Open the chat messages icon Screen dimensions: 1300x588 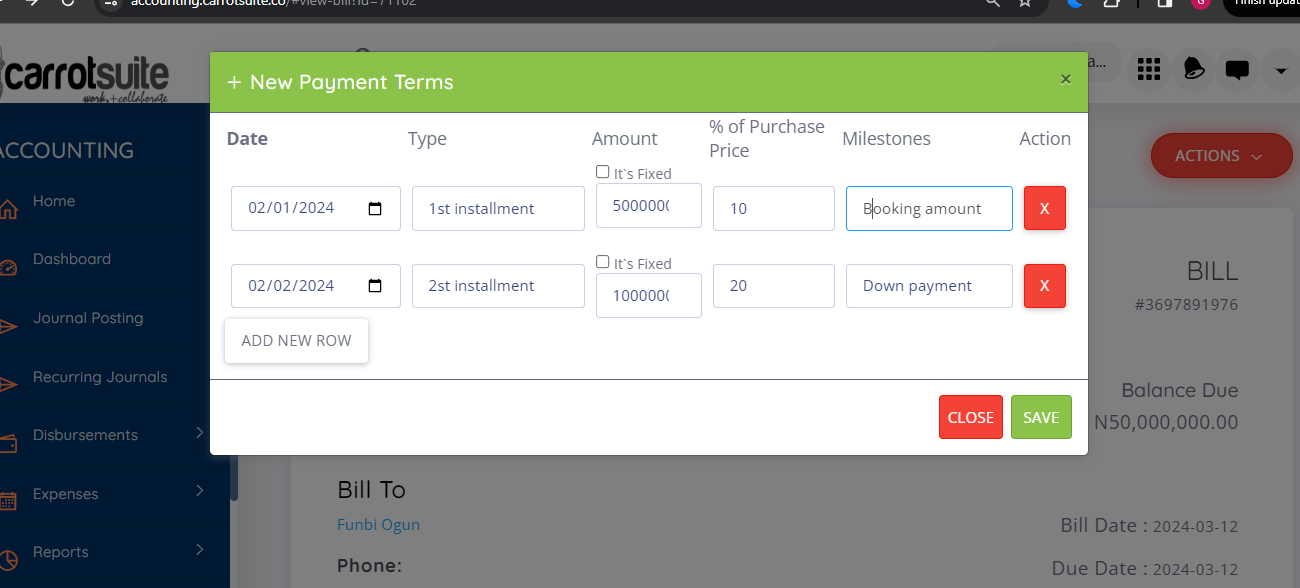tap(1237, 70)
